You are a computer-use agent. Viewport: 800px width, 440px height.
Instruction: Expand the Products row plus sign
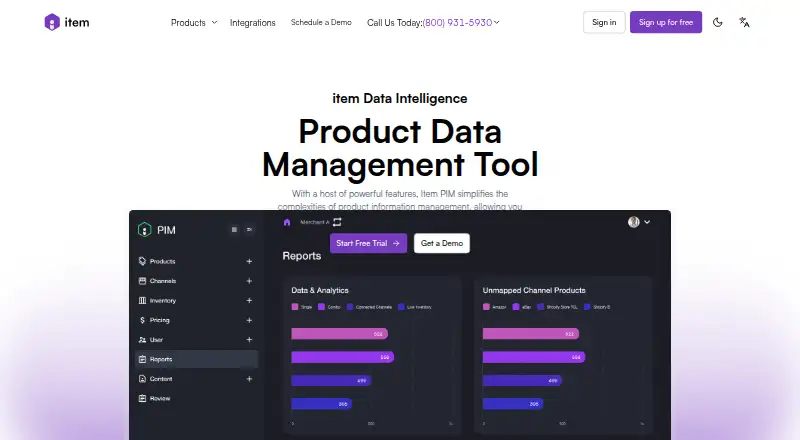249,261
